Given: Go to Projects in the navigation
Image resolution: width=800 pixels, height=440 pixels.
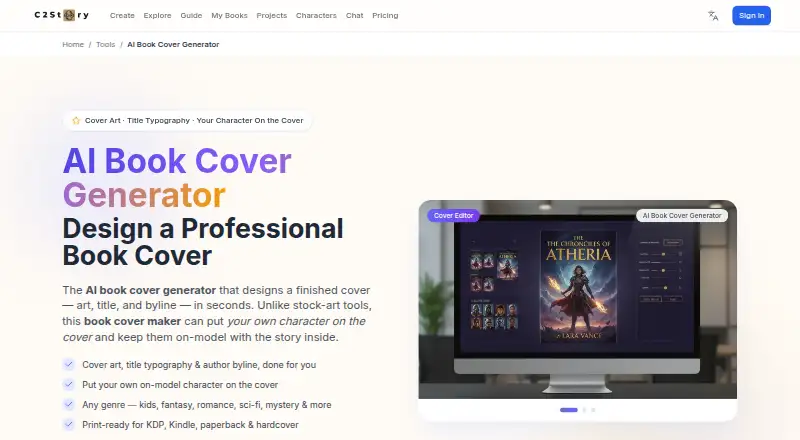Looking at the screenshot, I should point(271,16).
